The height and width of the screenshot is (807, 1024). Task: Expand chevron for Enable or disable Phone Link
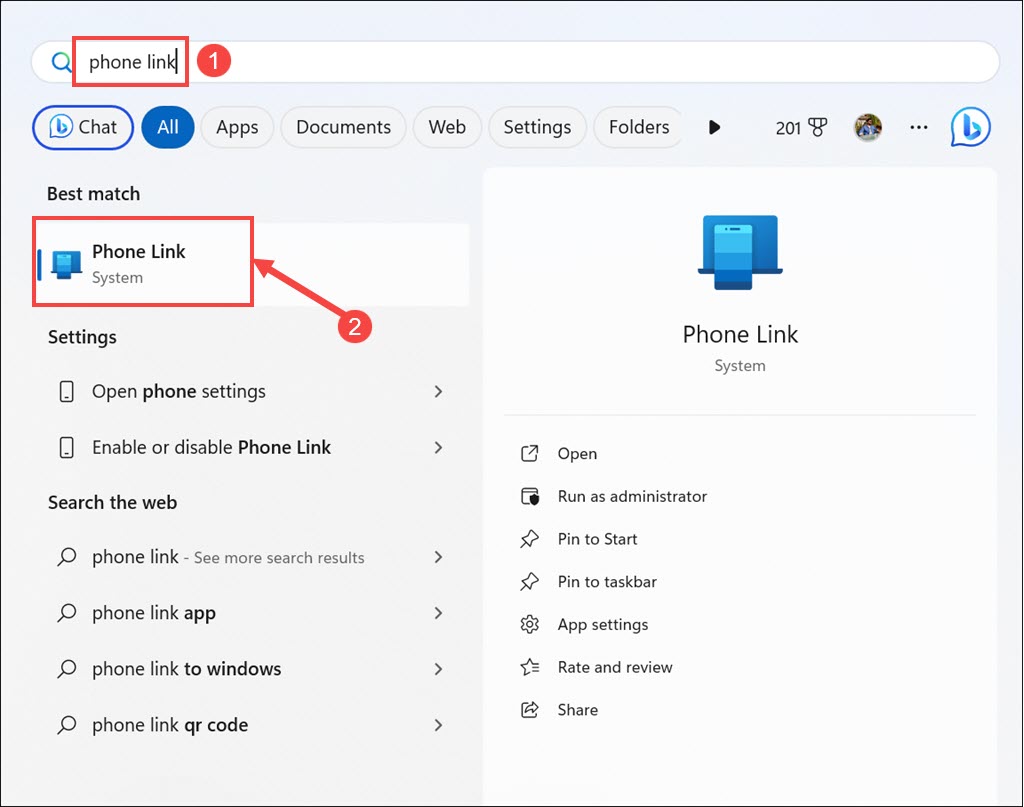point(438,448)
